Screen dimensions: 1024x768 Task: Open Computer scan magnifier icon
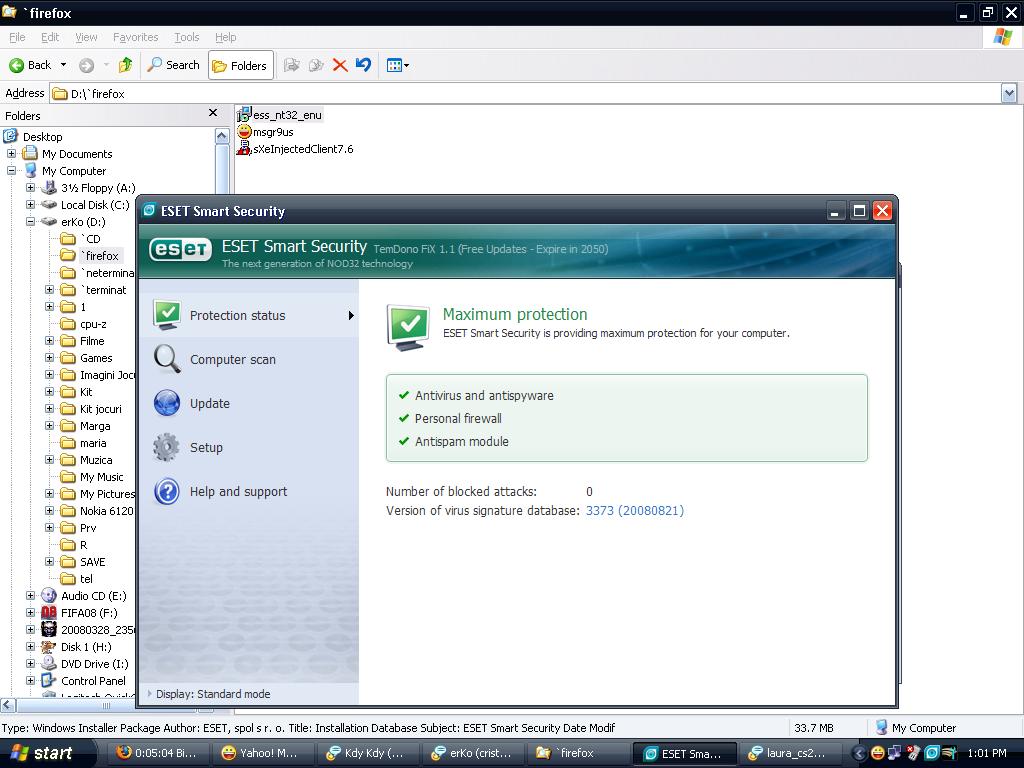click(x=167, y=359)
